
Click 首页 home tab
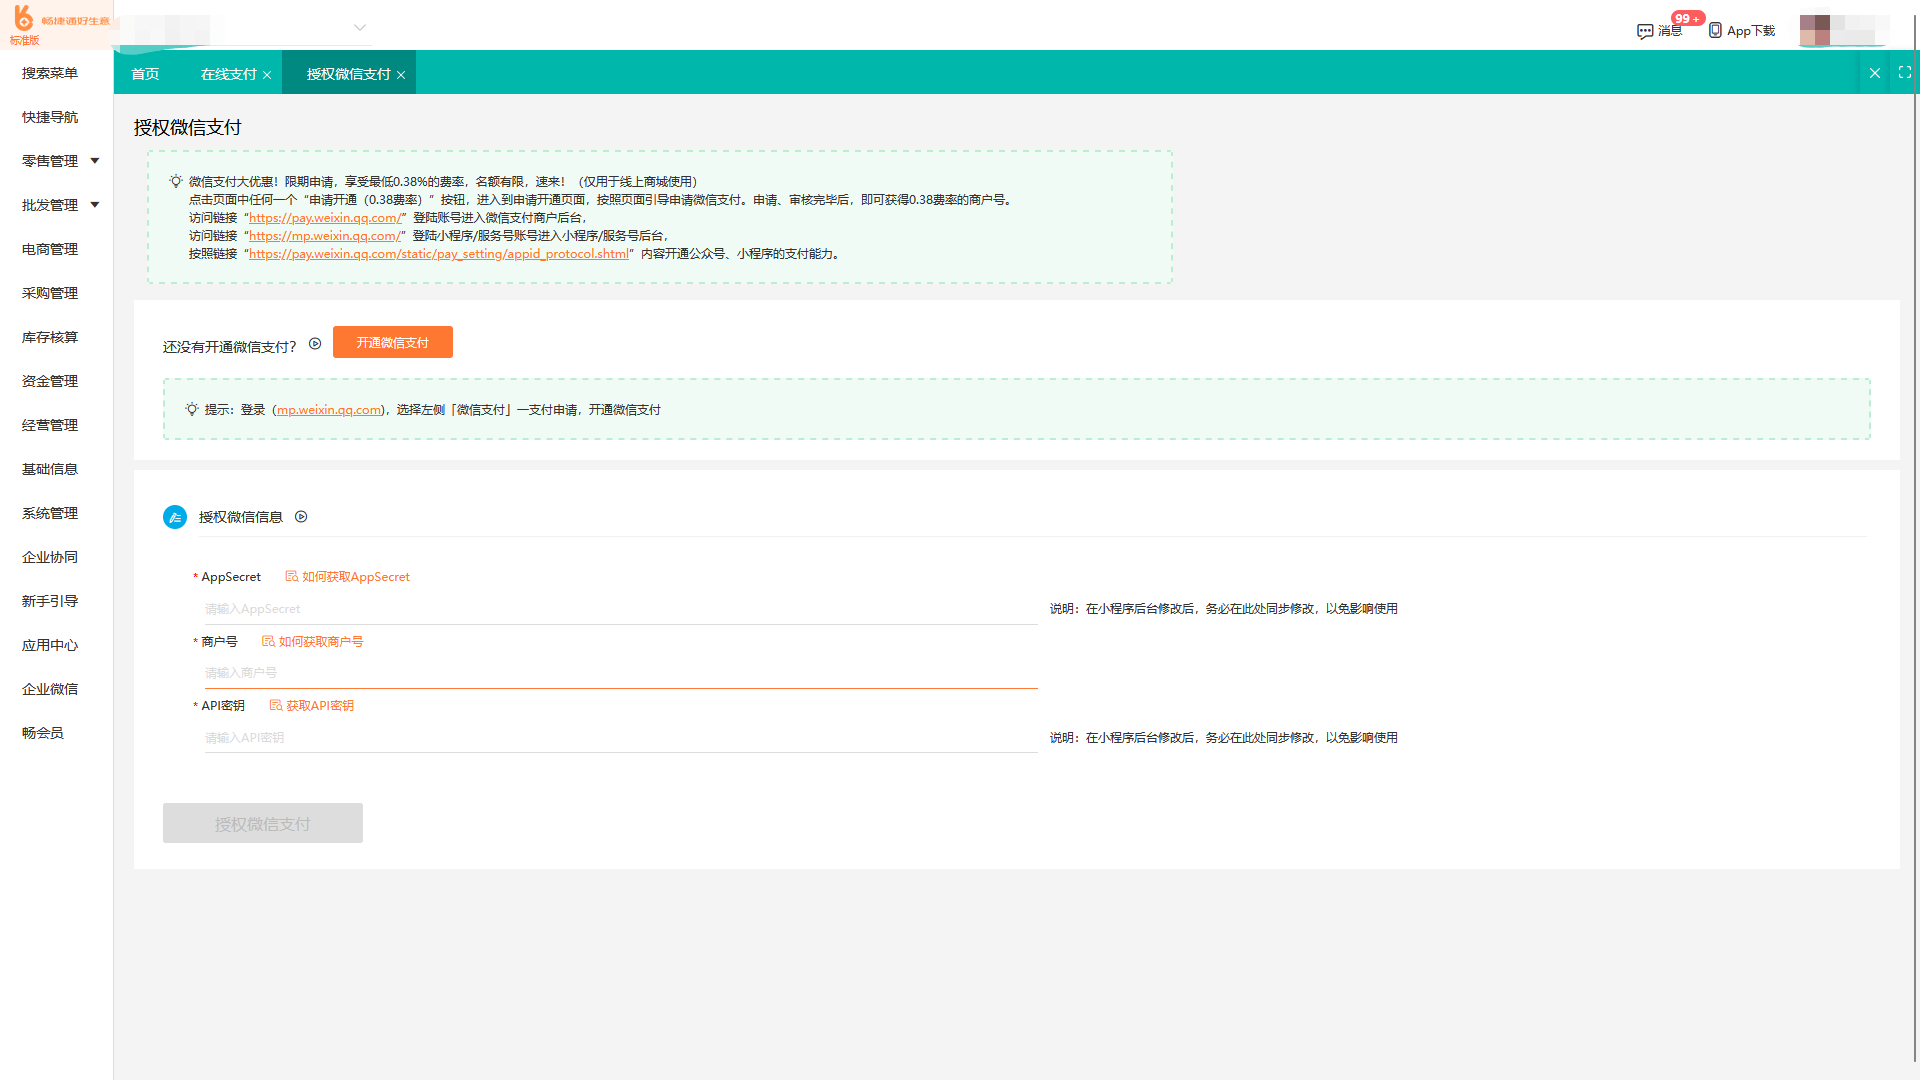(145, 74)
